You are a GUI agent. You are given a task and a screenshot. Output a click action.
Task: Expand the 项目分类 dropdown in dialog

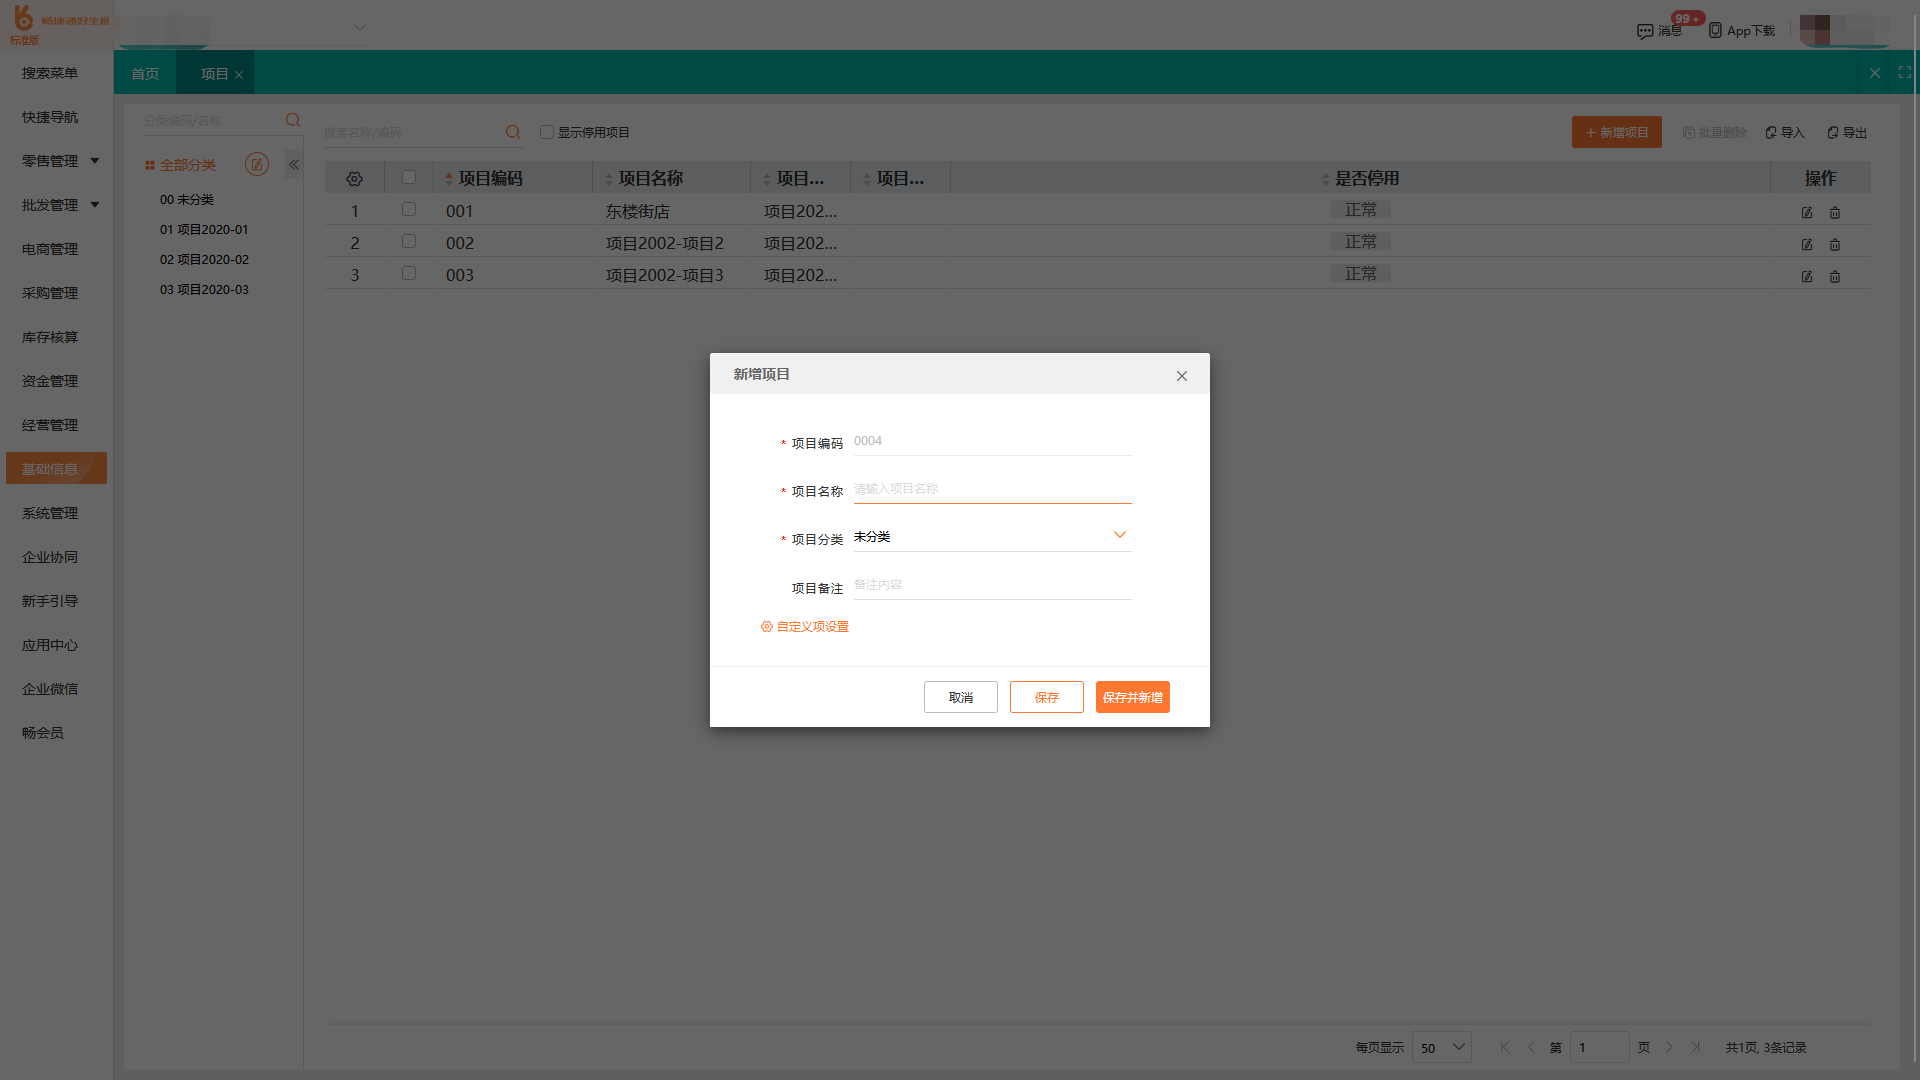(x=1120, y=535)
